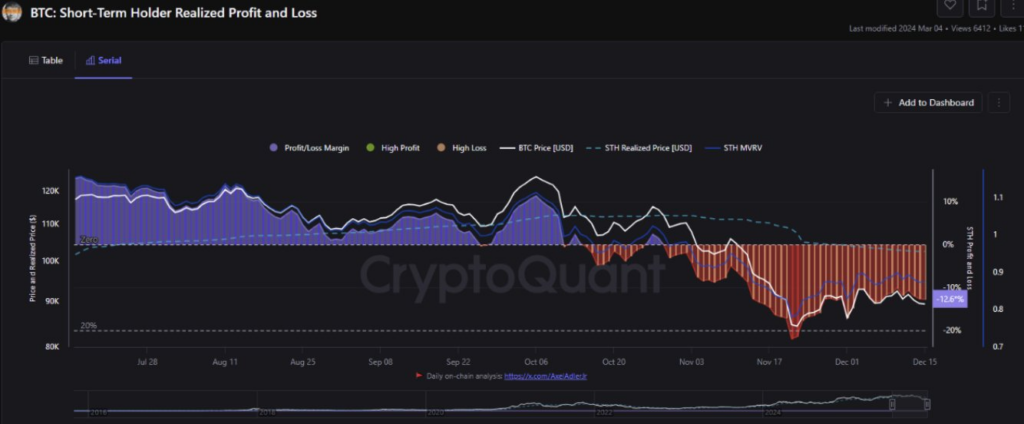Select the Serial tab

click(103, 61)
